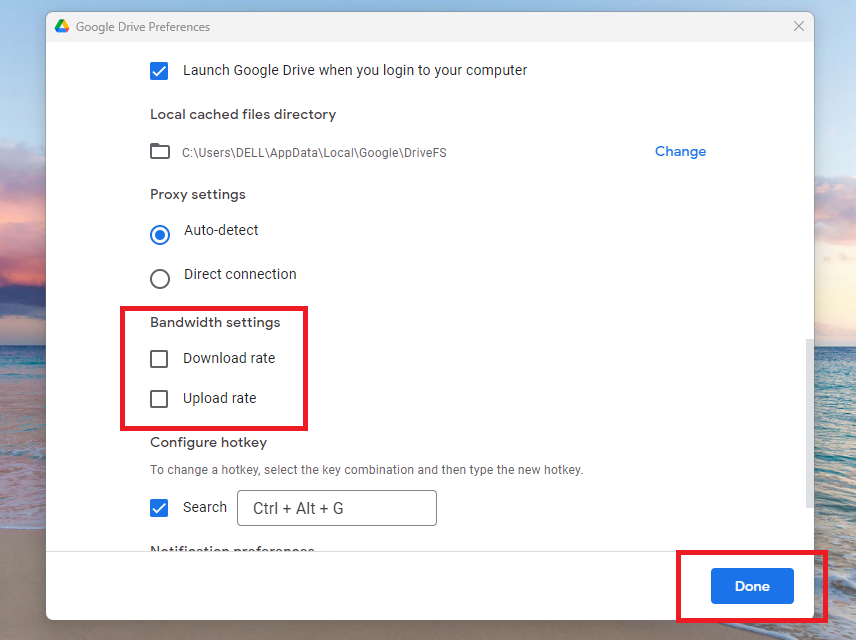Click the Upload rate label
Screen dimensions: 856x640
click(219, 398)
